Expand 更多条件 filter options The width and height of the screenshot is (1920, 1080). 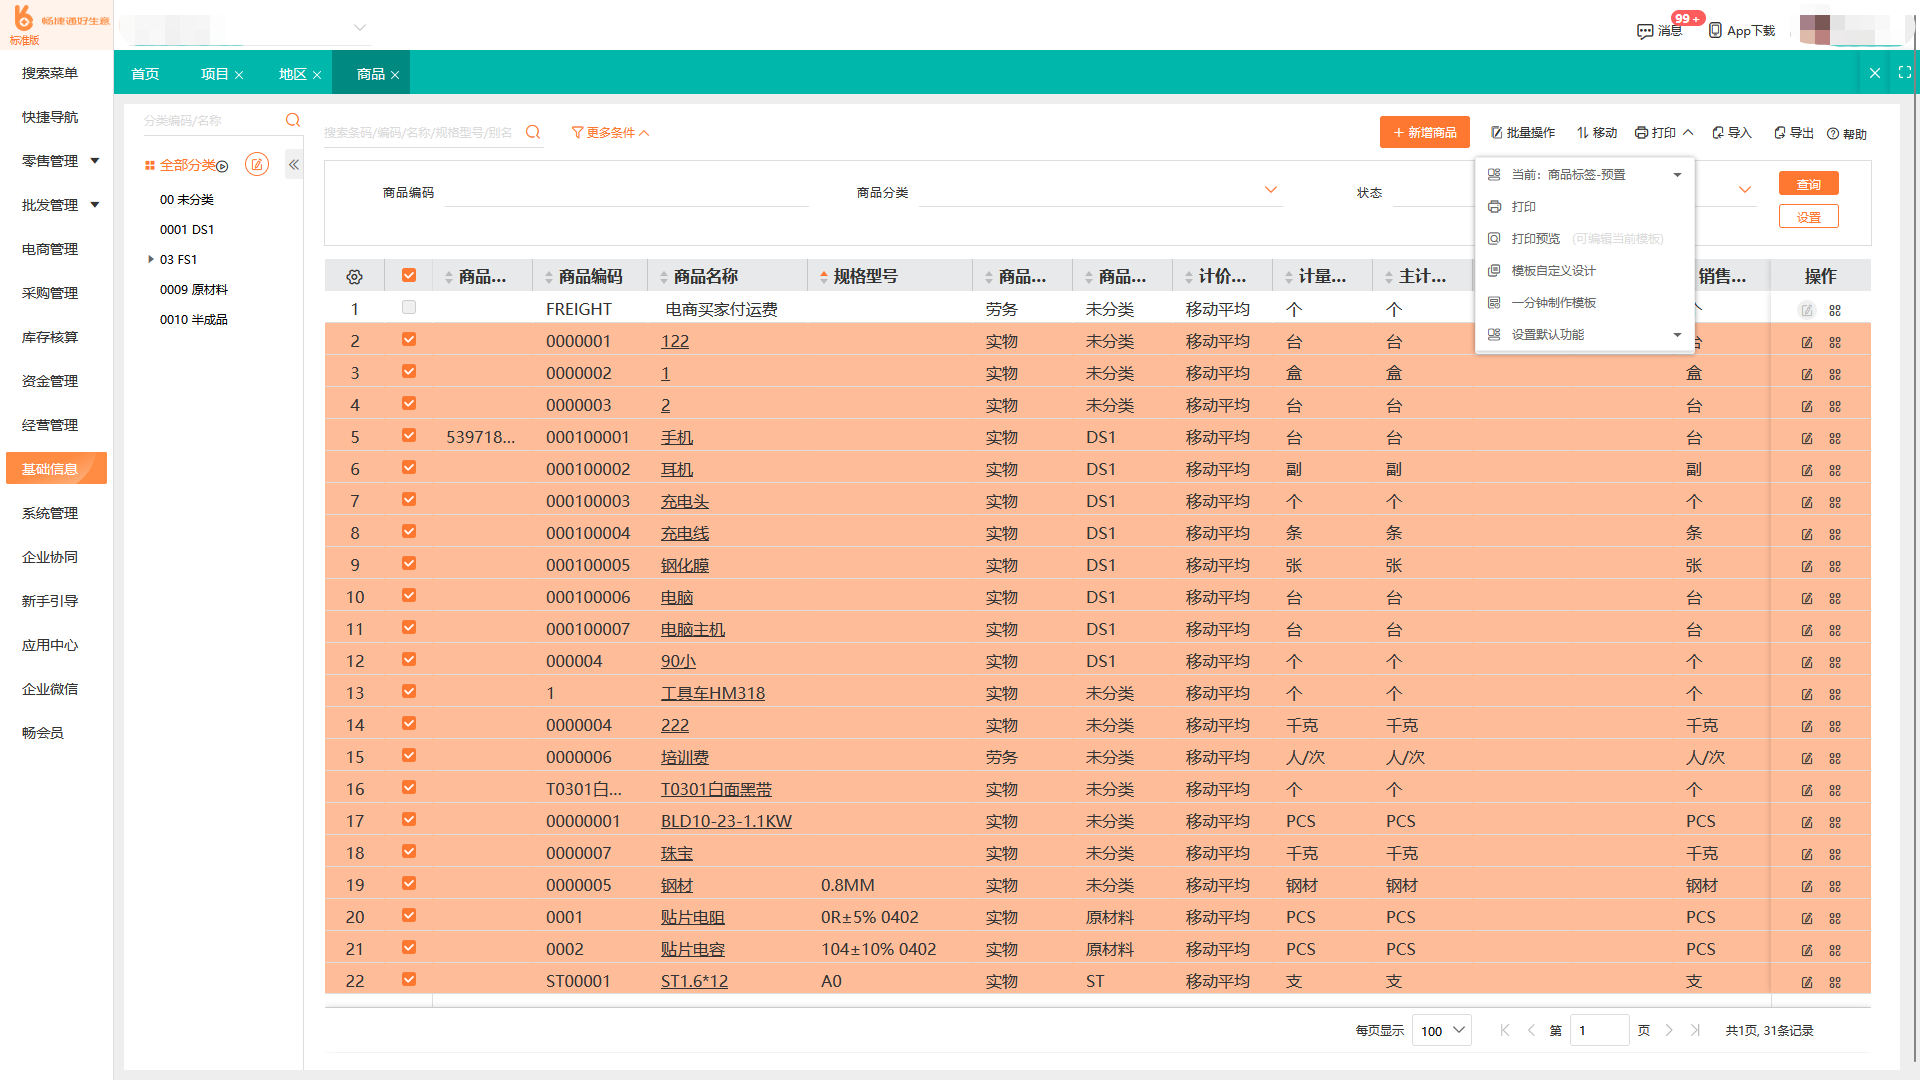tap(611, 132)
